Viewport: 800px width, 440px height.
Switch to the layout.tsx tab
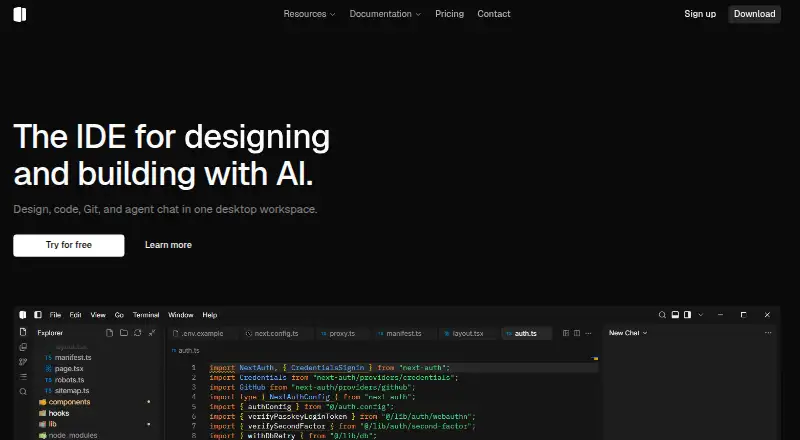[468, 333]
